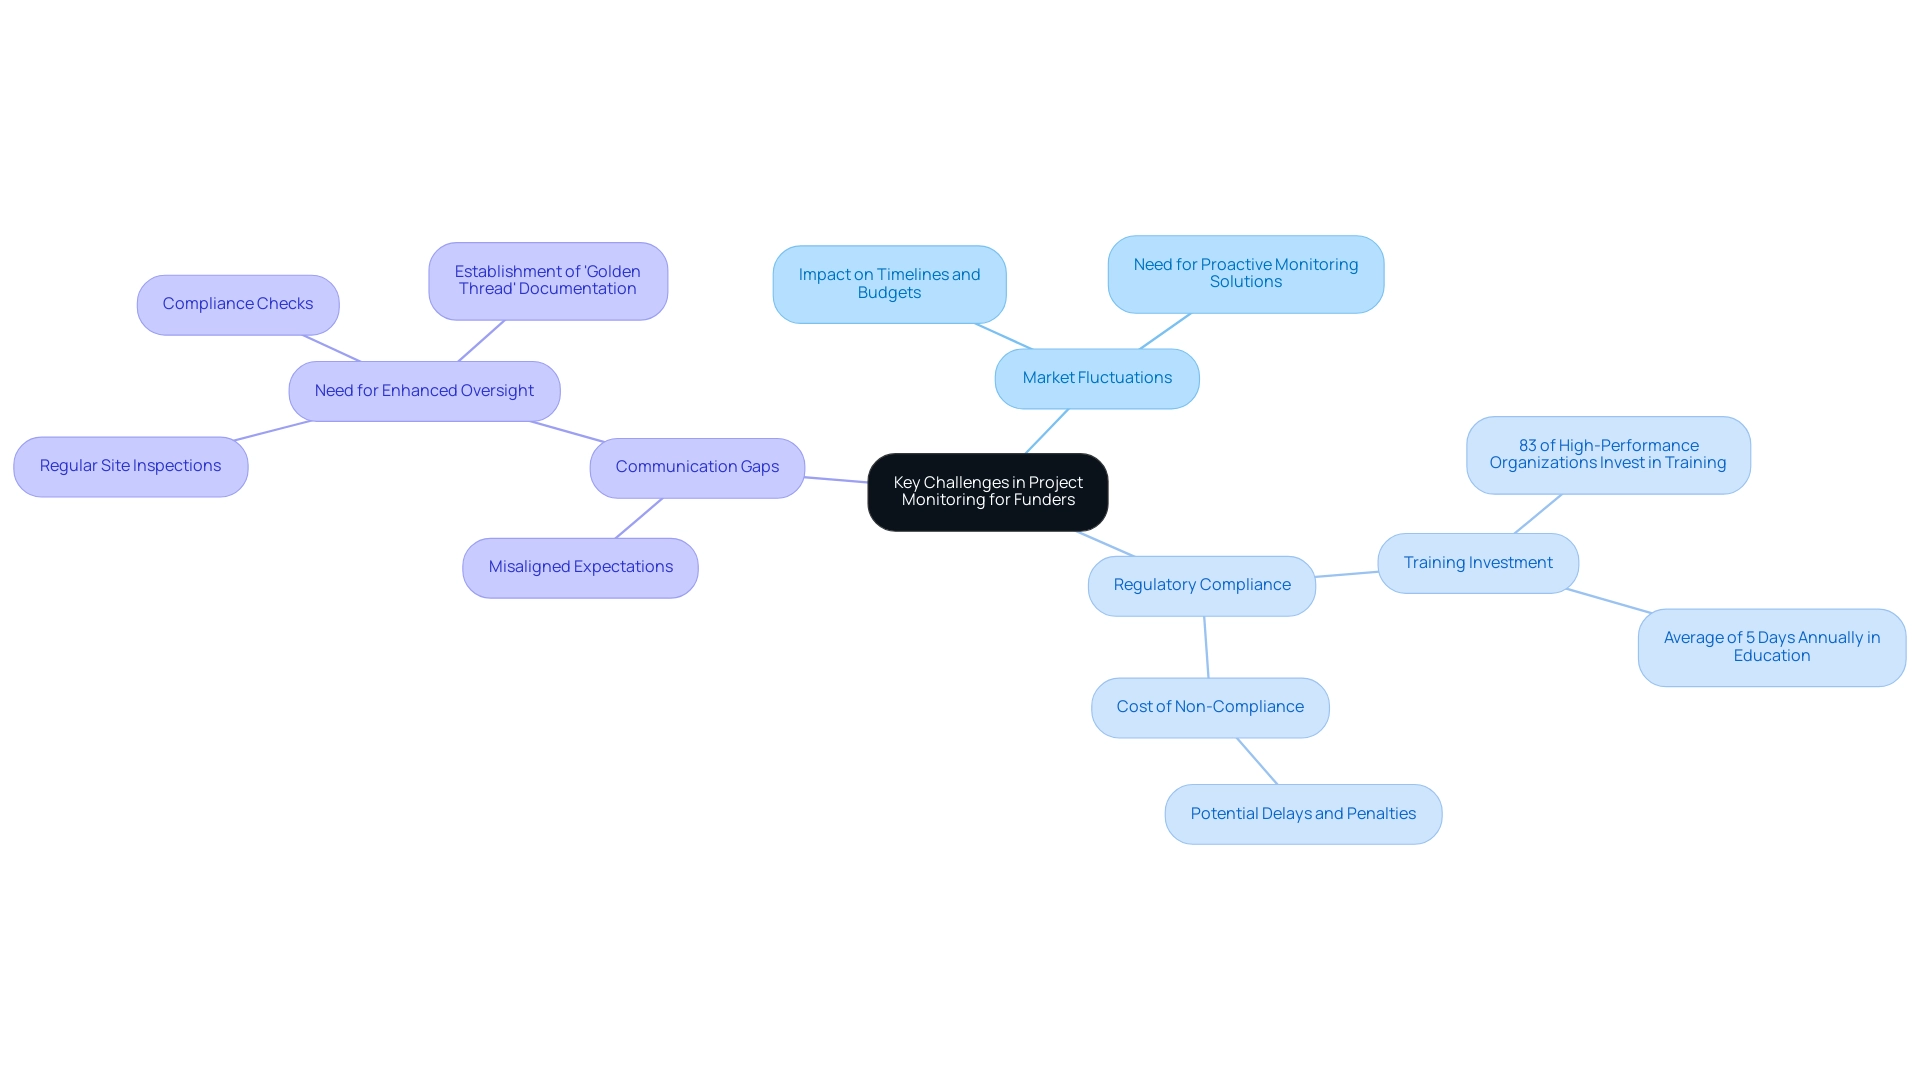Screen dimensions: 1920x1083
Task: Click the 'Key Challenges in Project Monitoring' central node
Action: (x=988, y=491)
